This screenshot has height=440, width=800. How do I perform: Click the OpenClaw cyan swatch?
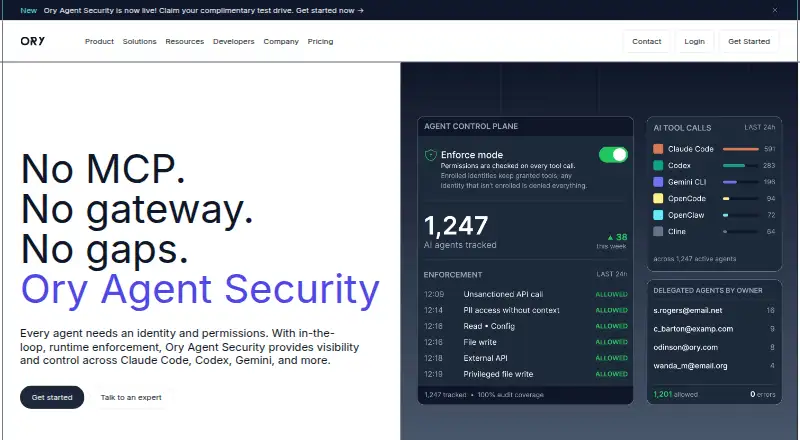pos(658,215)
